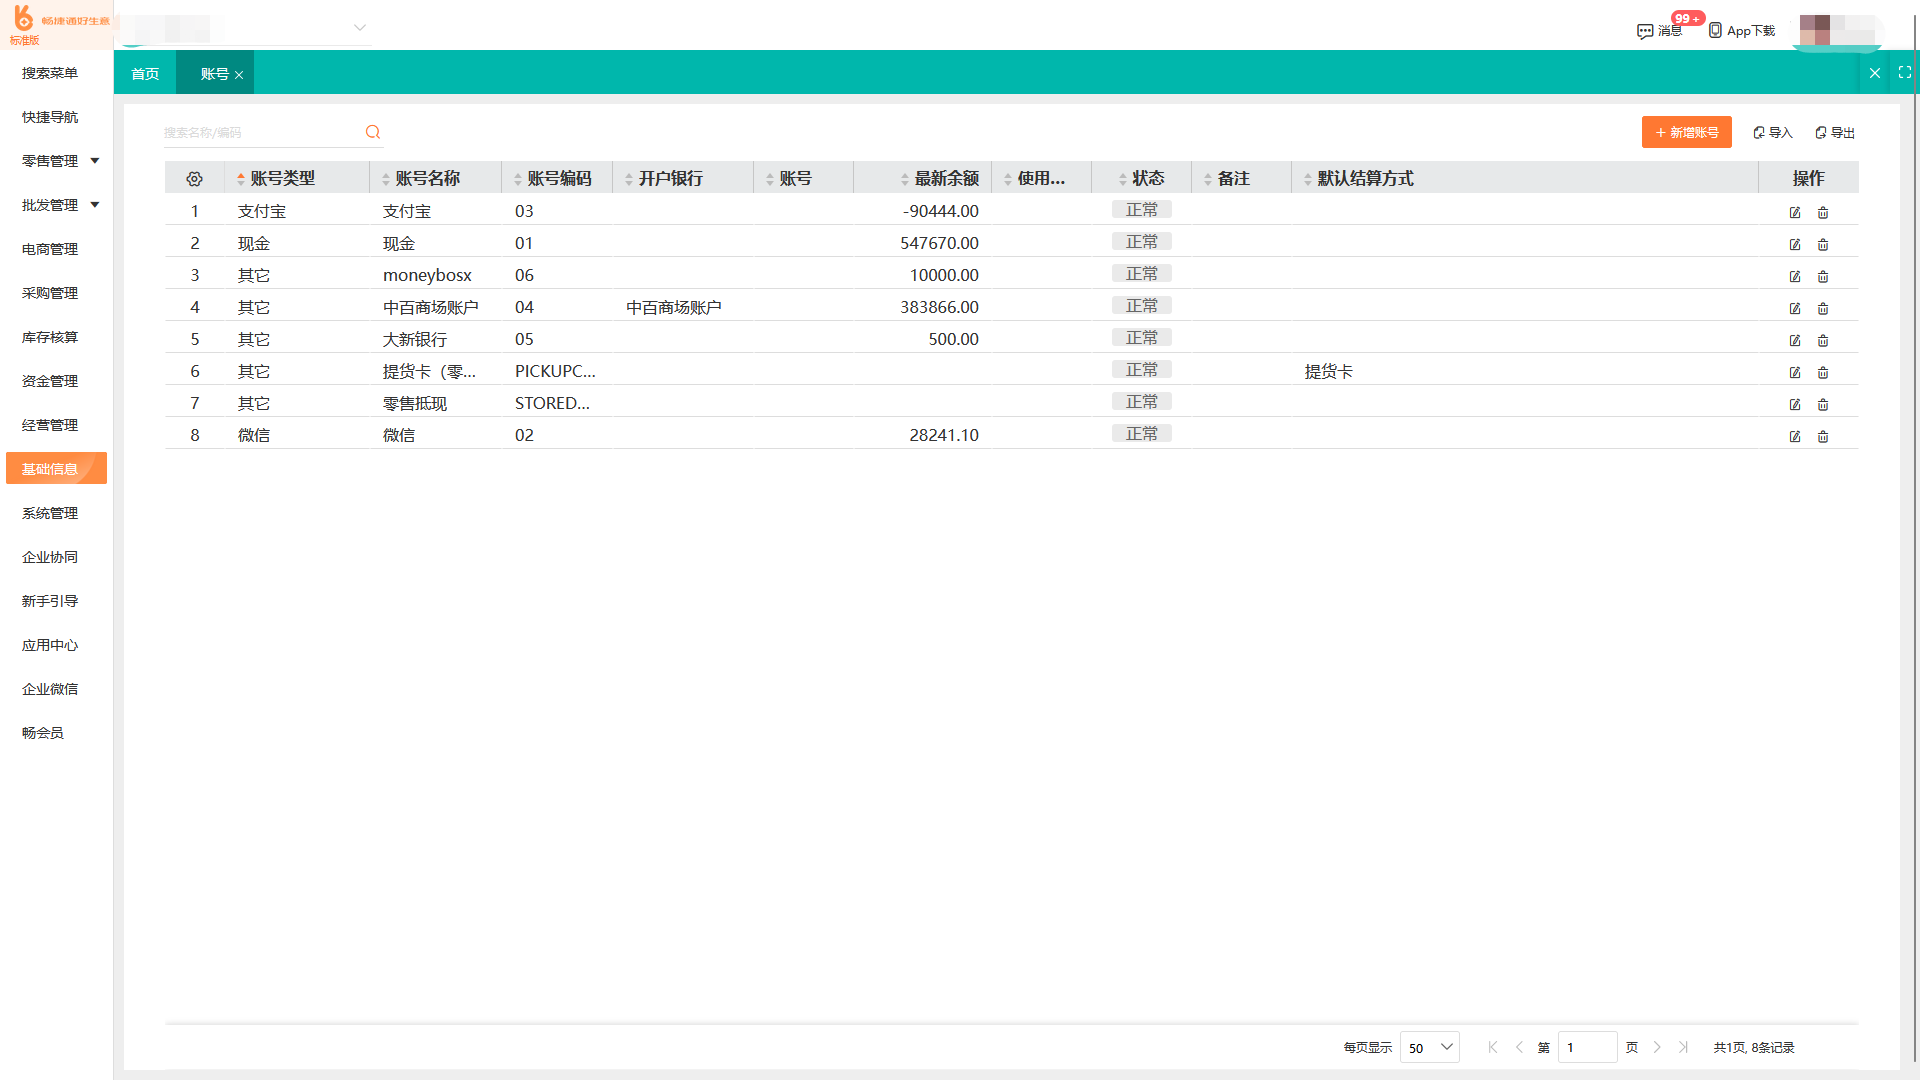Click the next page navigation arrow
Viewport: 1920px width, 1080px height.
click(x=1656, y=1046)
